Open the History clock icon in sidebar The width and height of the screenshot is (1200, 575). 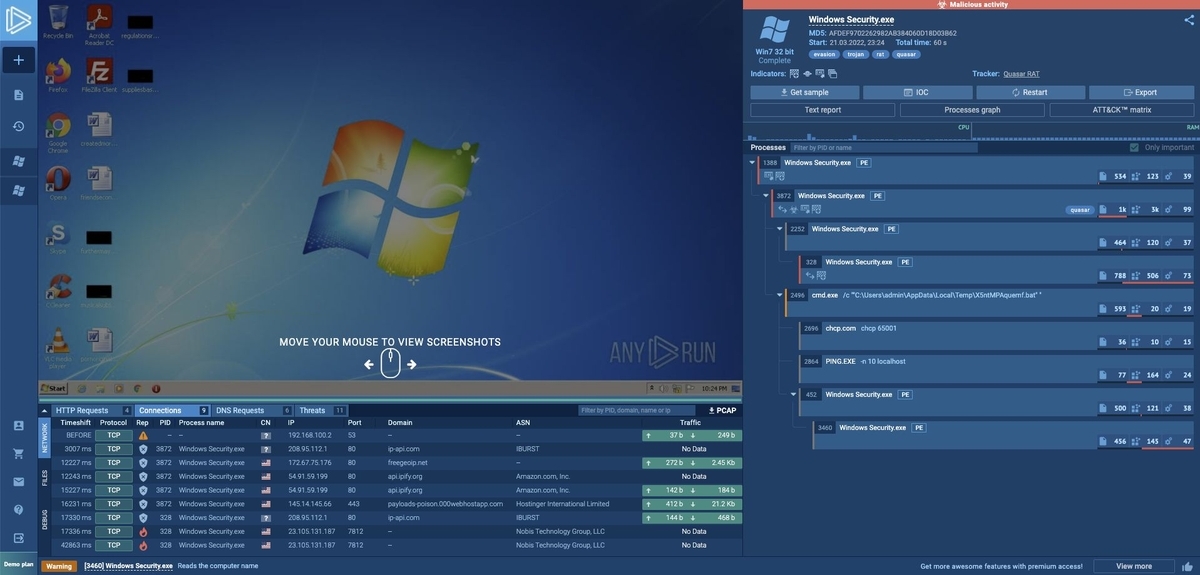[18, 126]
